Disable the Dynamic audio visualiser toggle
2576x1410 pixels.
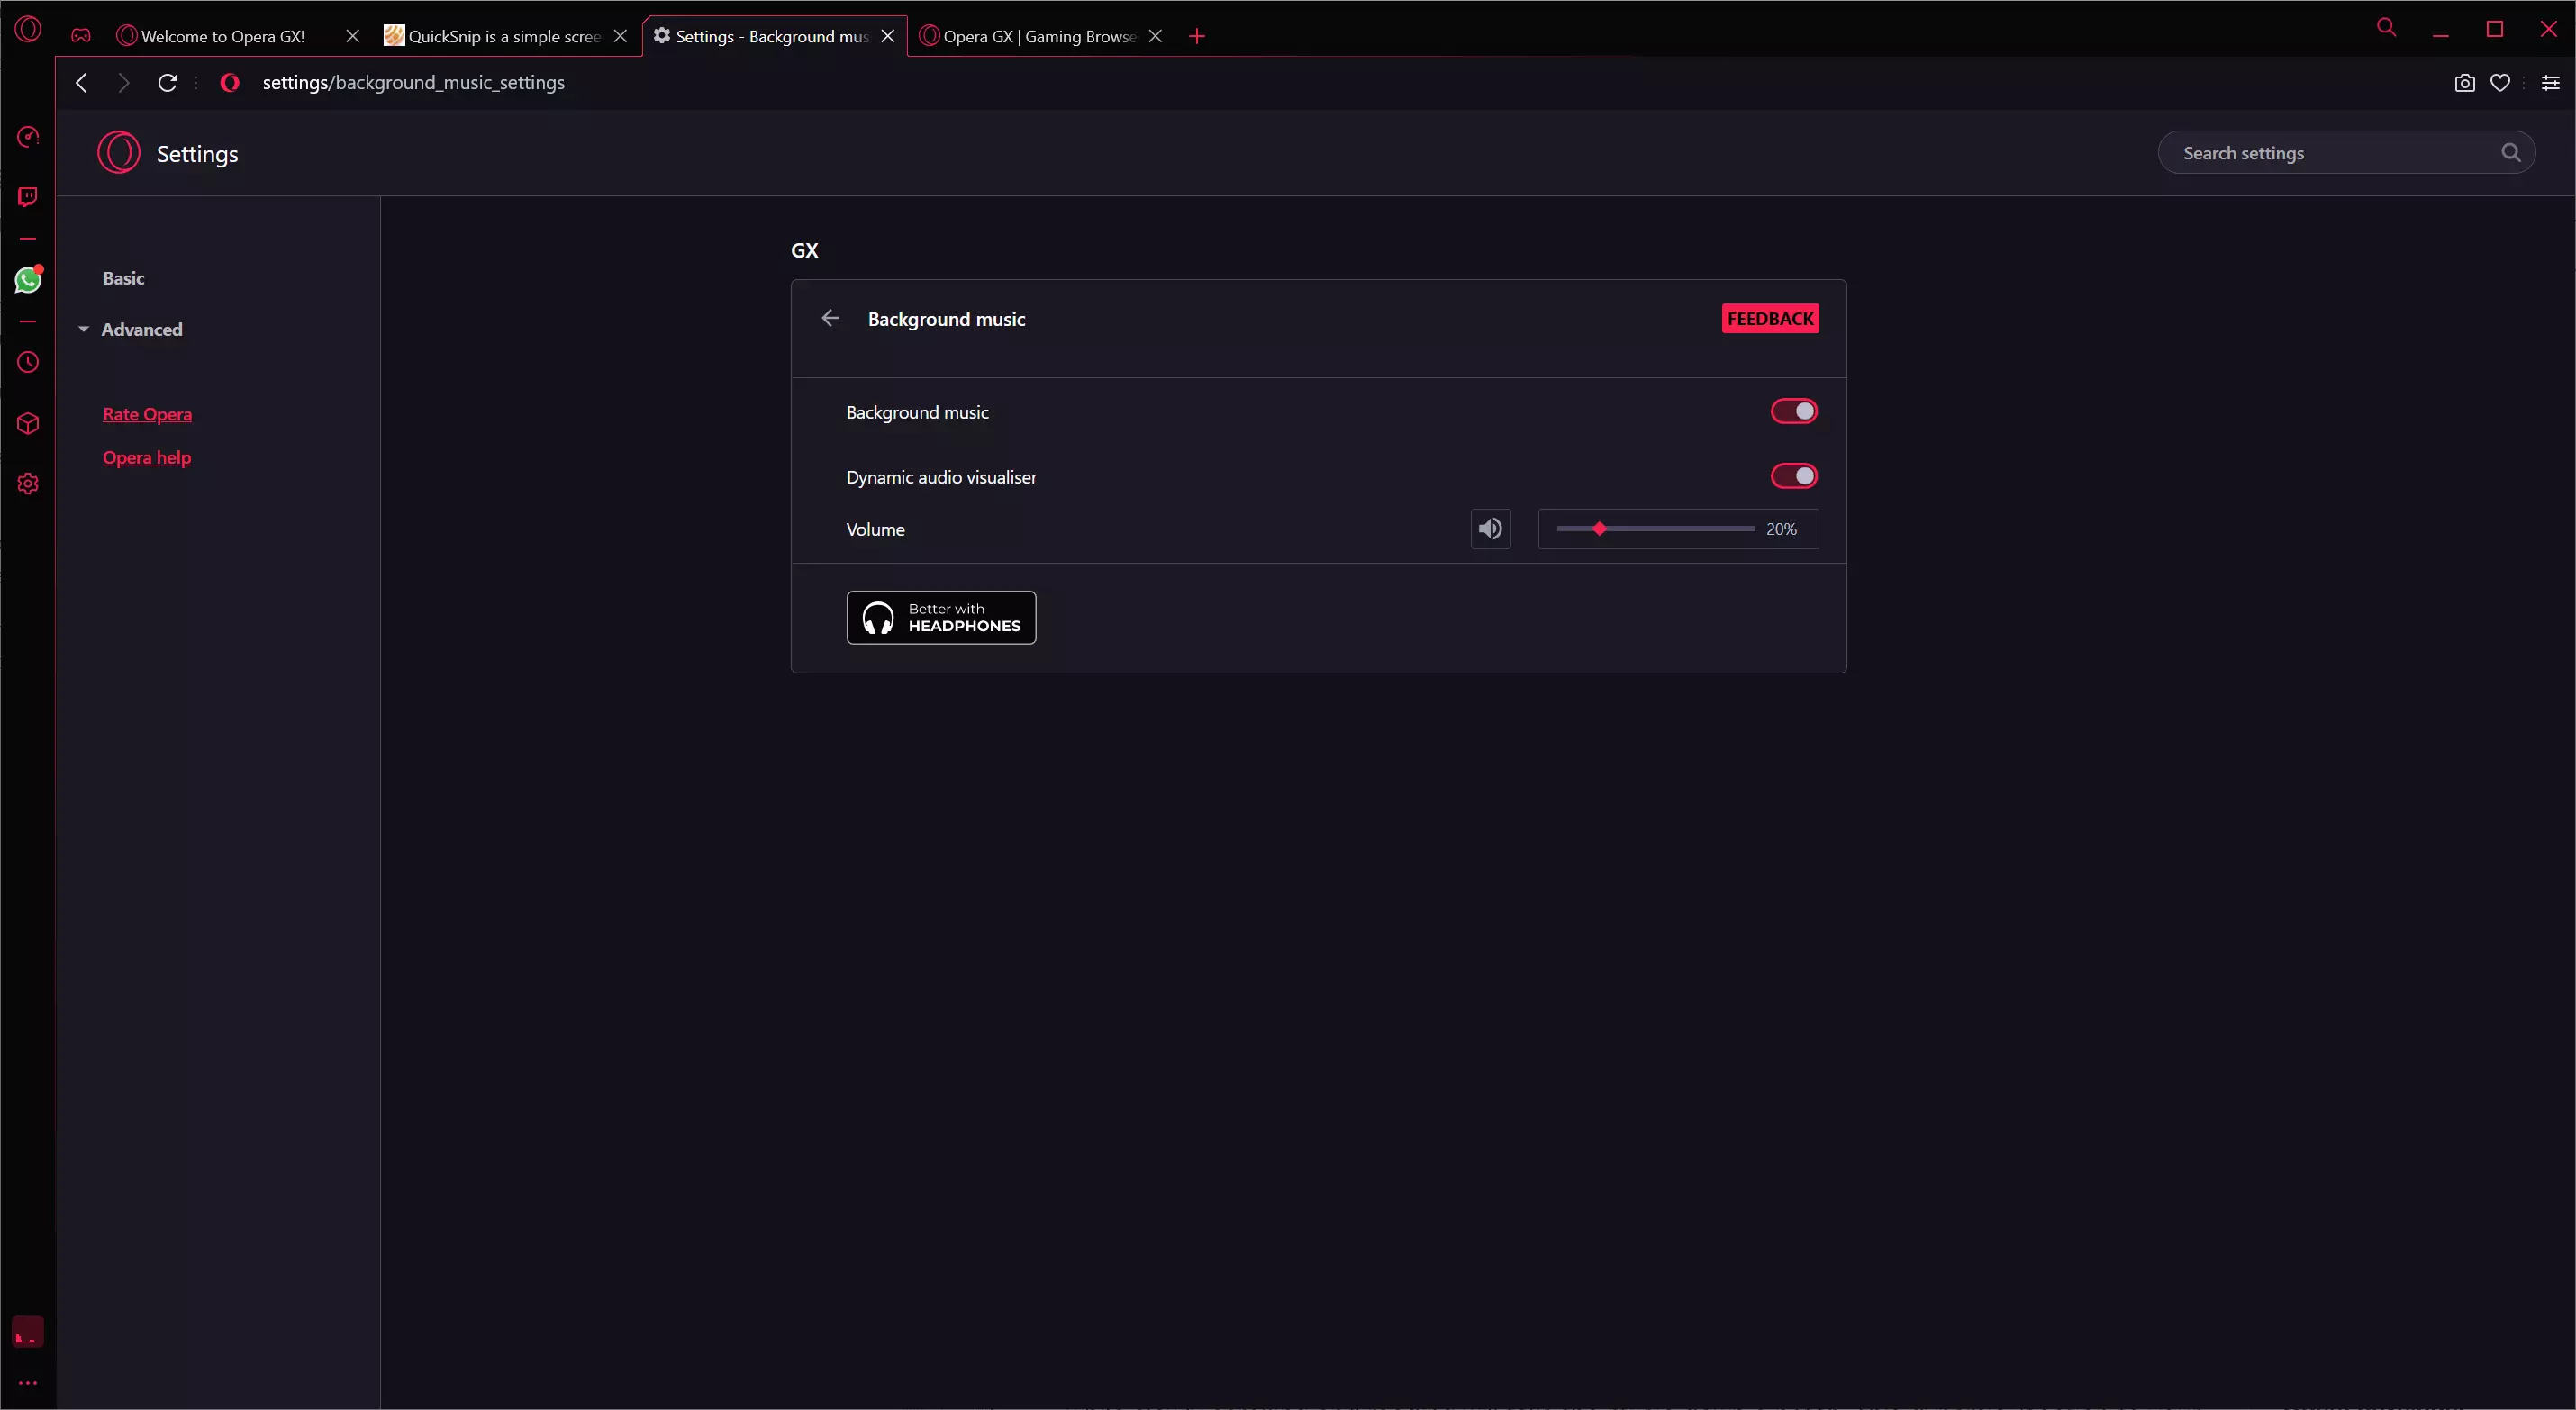(1794, 475)
